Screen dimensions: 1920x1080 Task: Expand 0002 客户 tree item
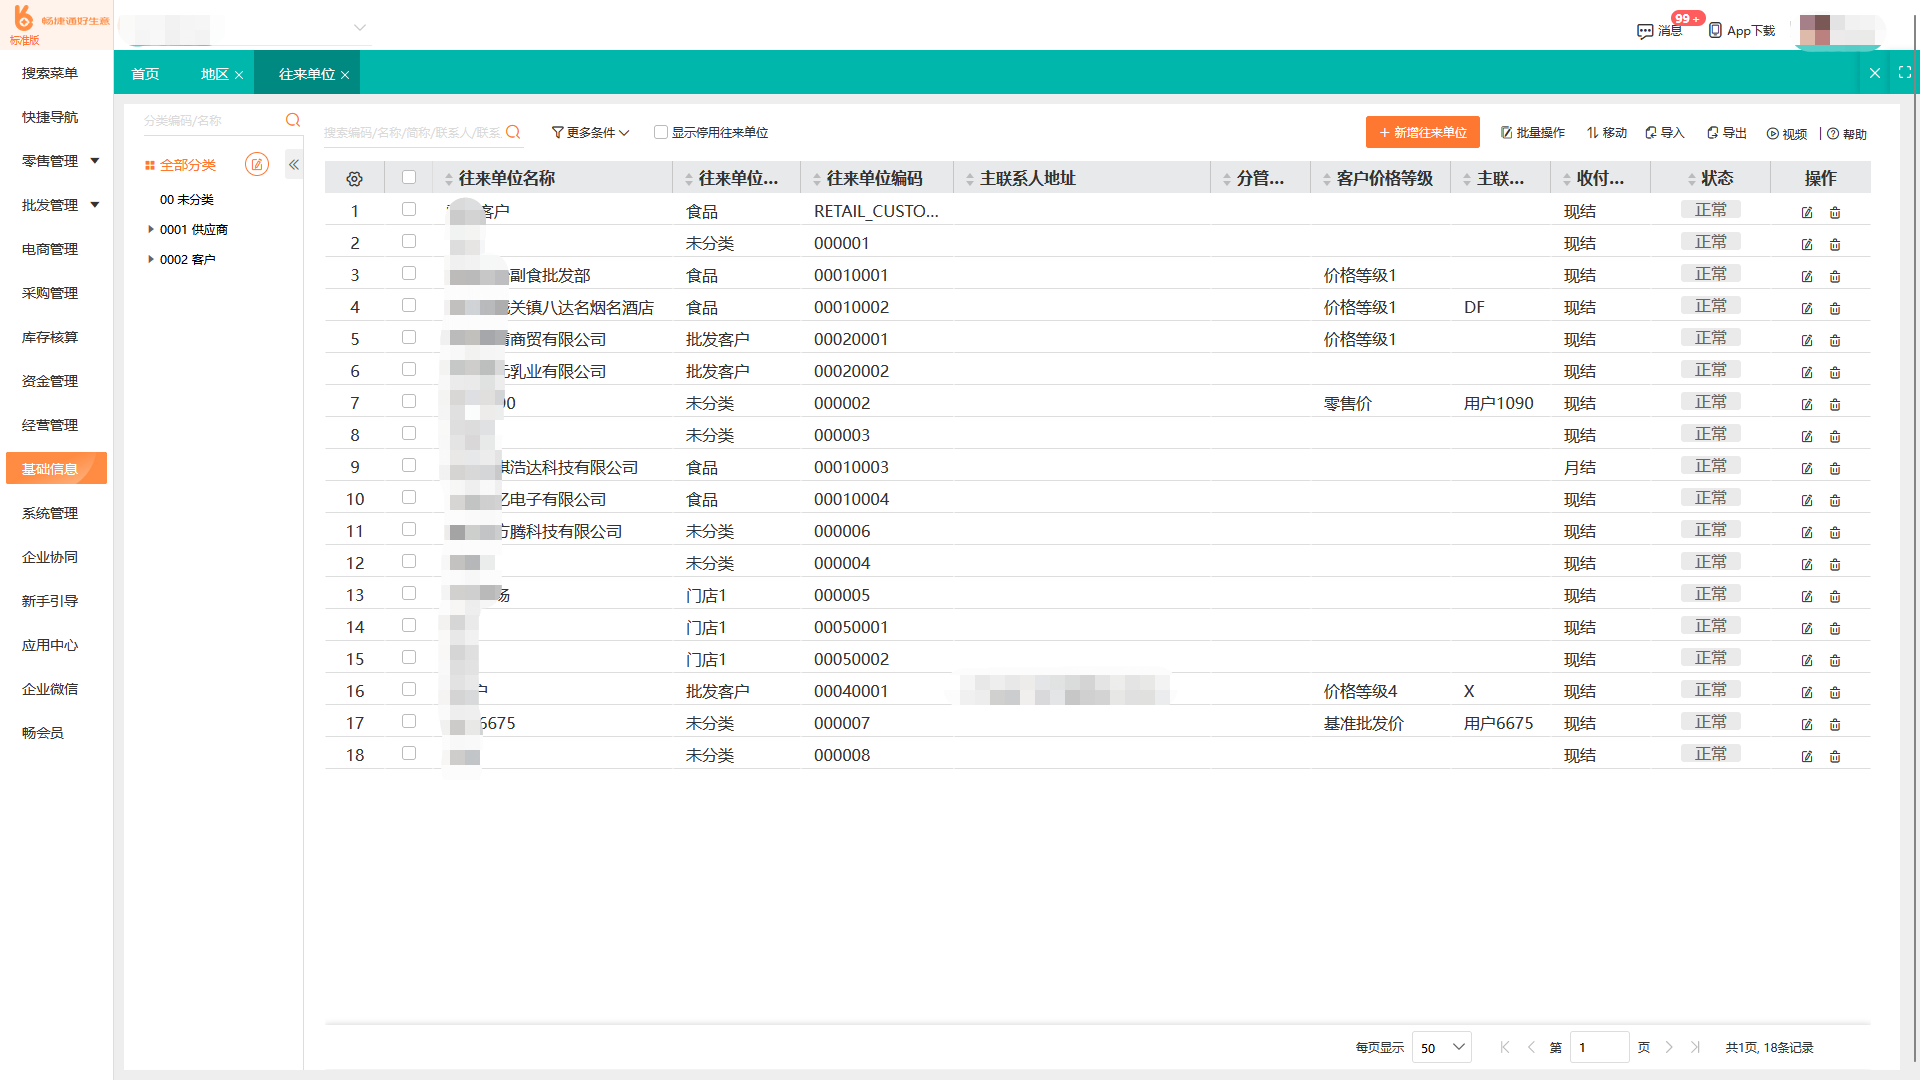(x=150, y=258)
